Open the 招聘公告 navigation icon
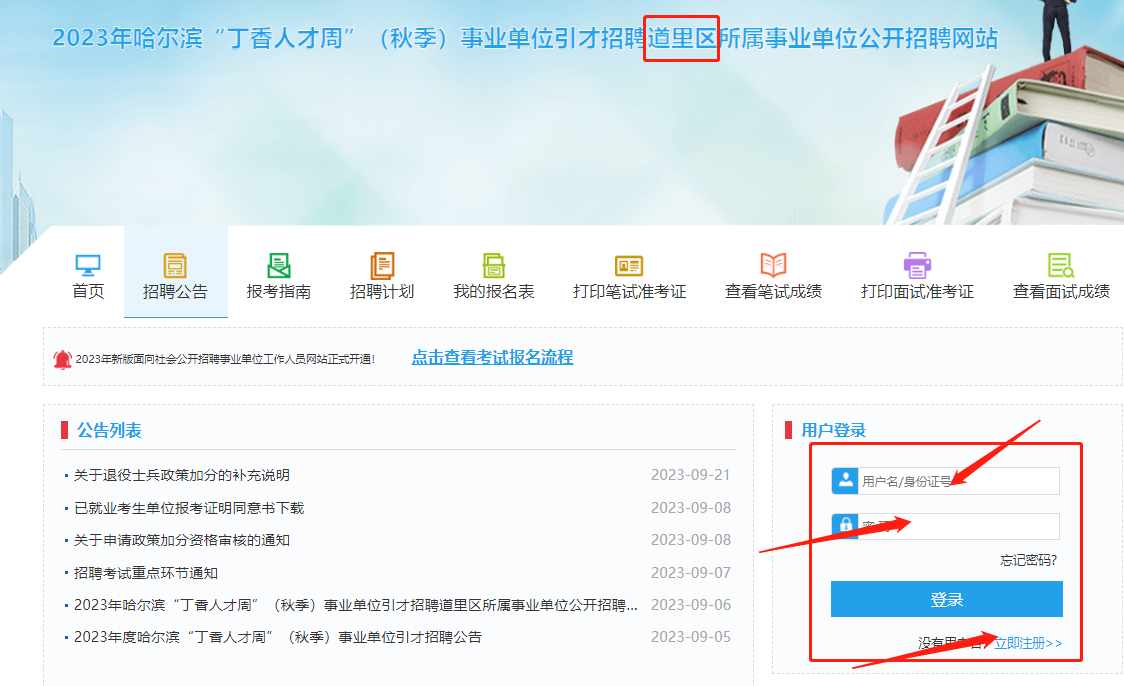The width and height of the screenshot is (1124, 686). [175, 266]
